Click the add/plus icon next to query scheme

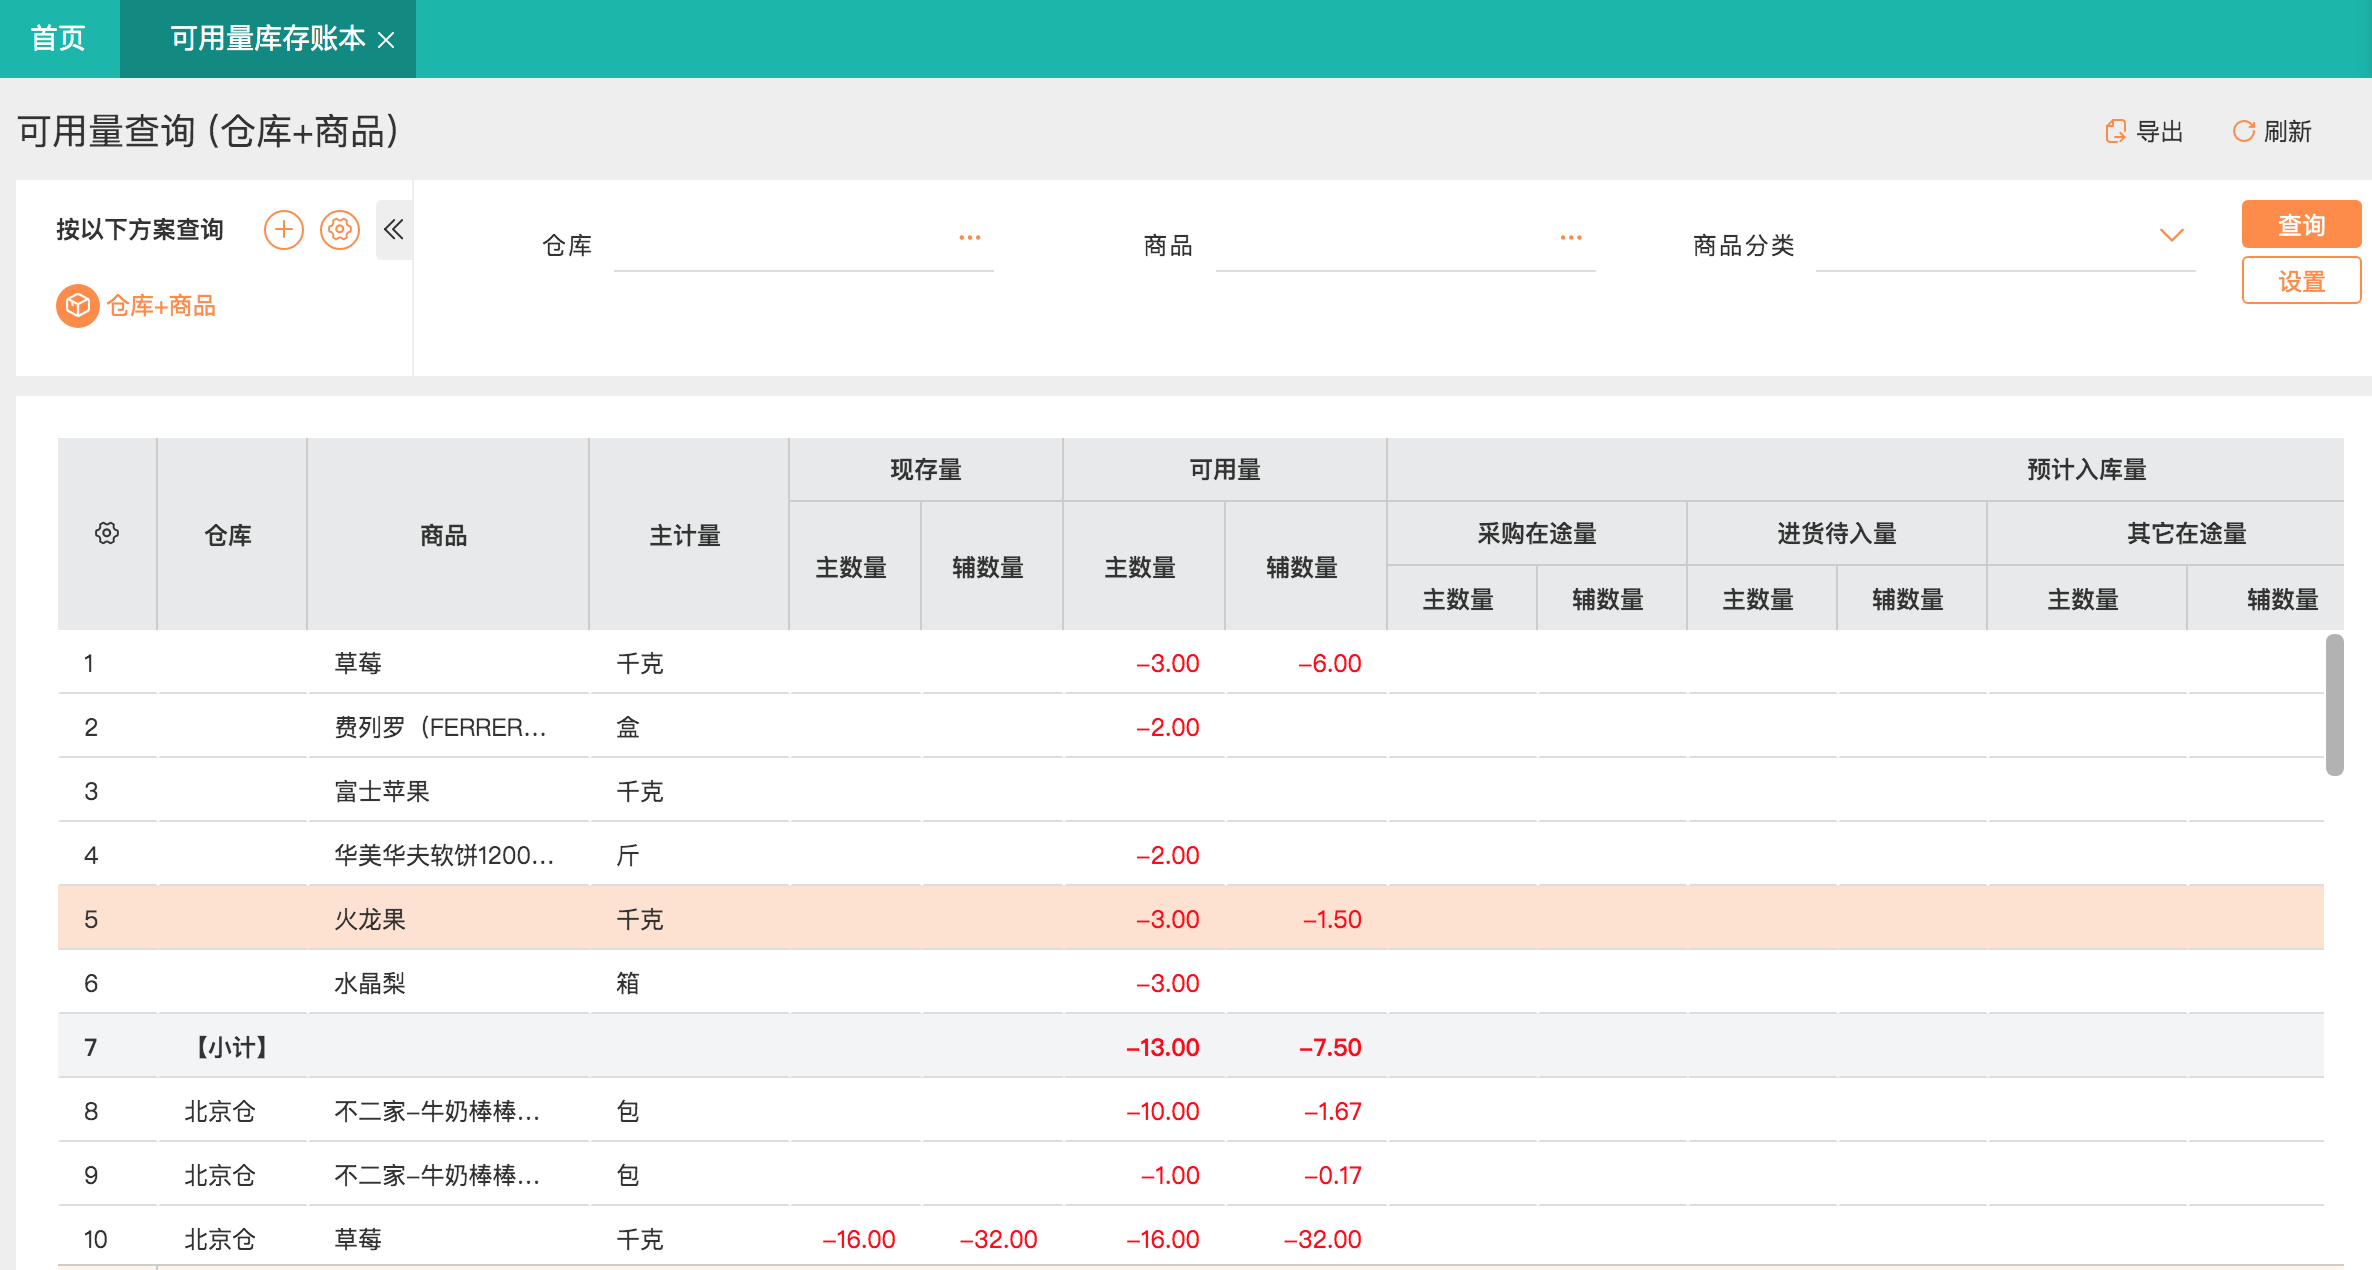point(282,229)
